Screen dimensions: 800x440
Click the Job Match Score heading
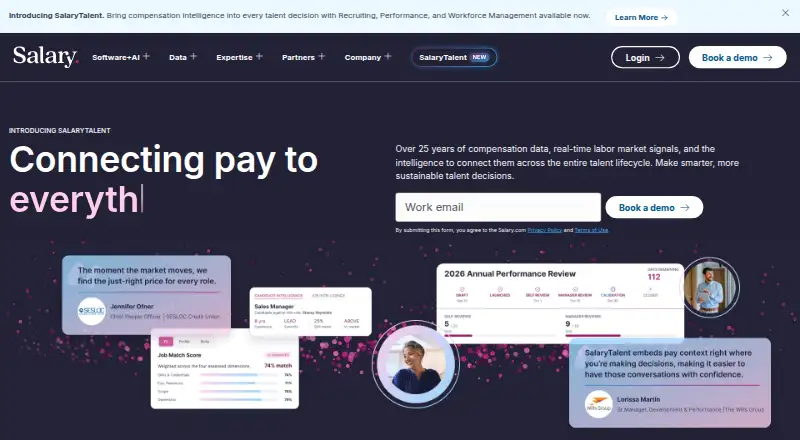click(180, 355)
